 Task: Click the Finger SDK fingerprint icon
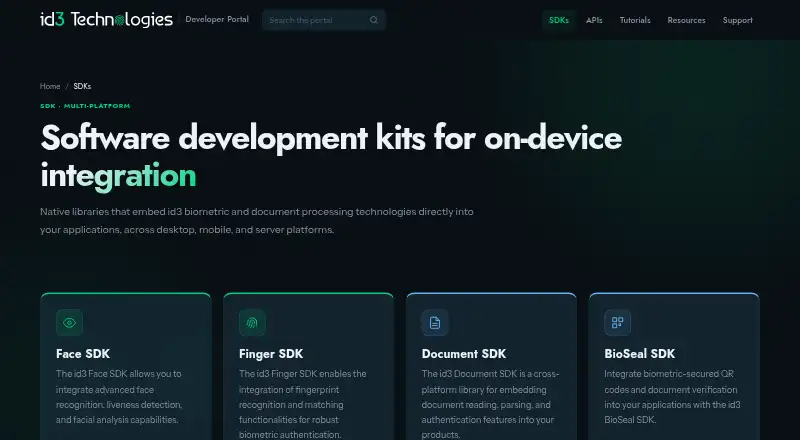click(252, 323)
